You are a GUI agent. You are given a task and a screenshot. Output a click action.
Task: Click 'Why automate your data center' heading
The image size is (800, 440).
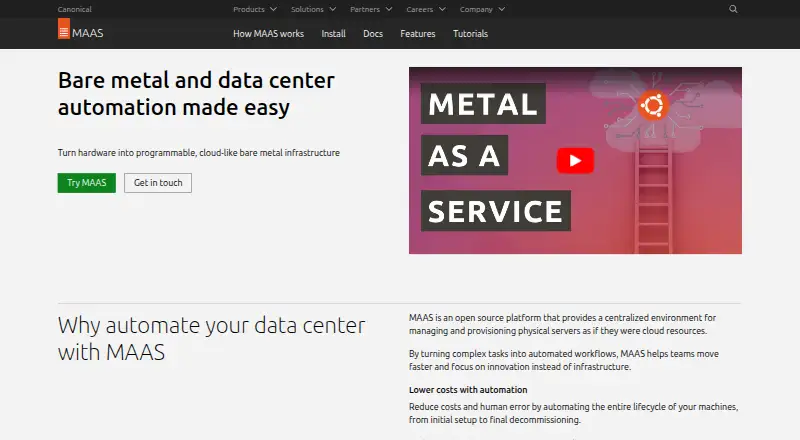point(211,339)
